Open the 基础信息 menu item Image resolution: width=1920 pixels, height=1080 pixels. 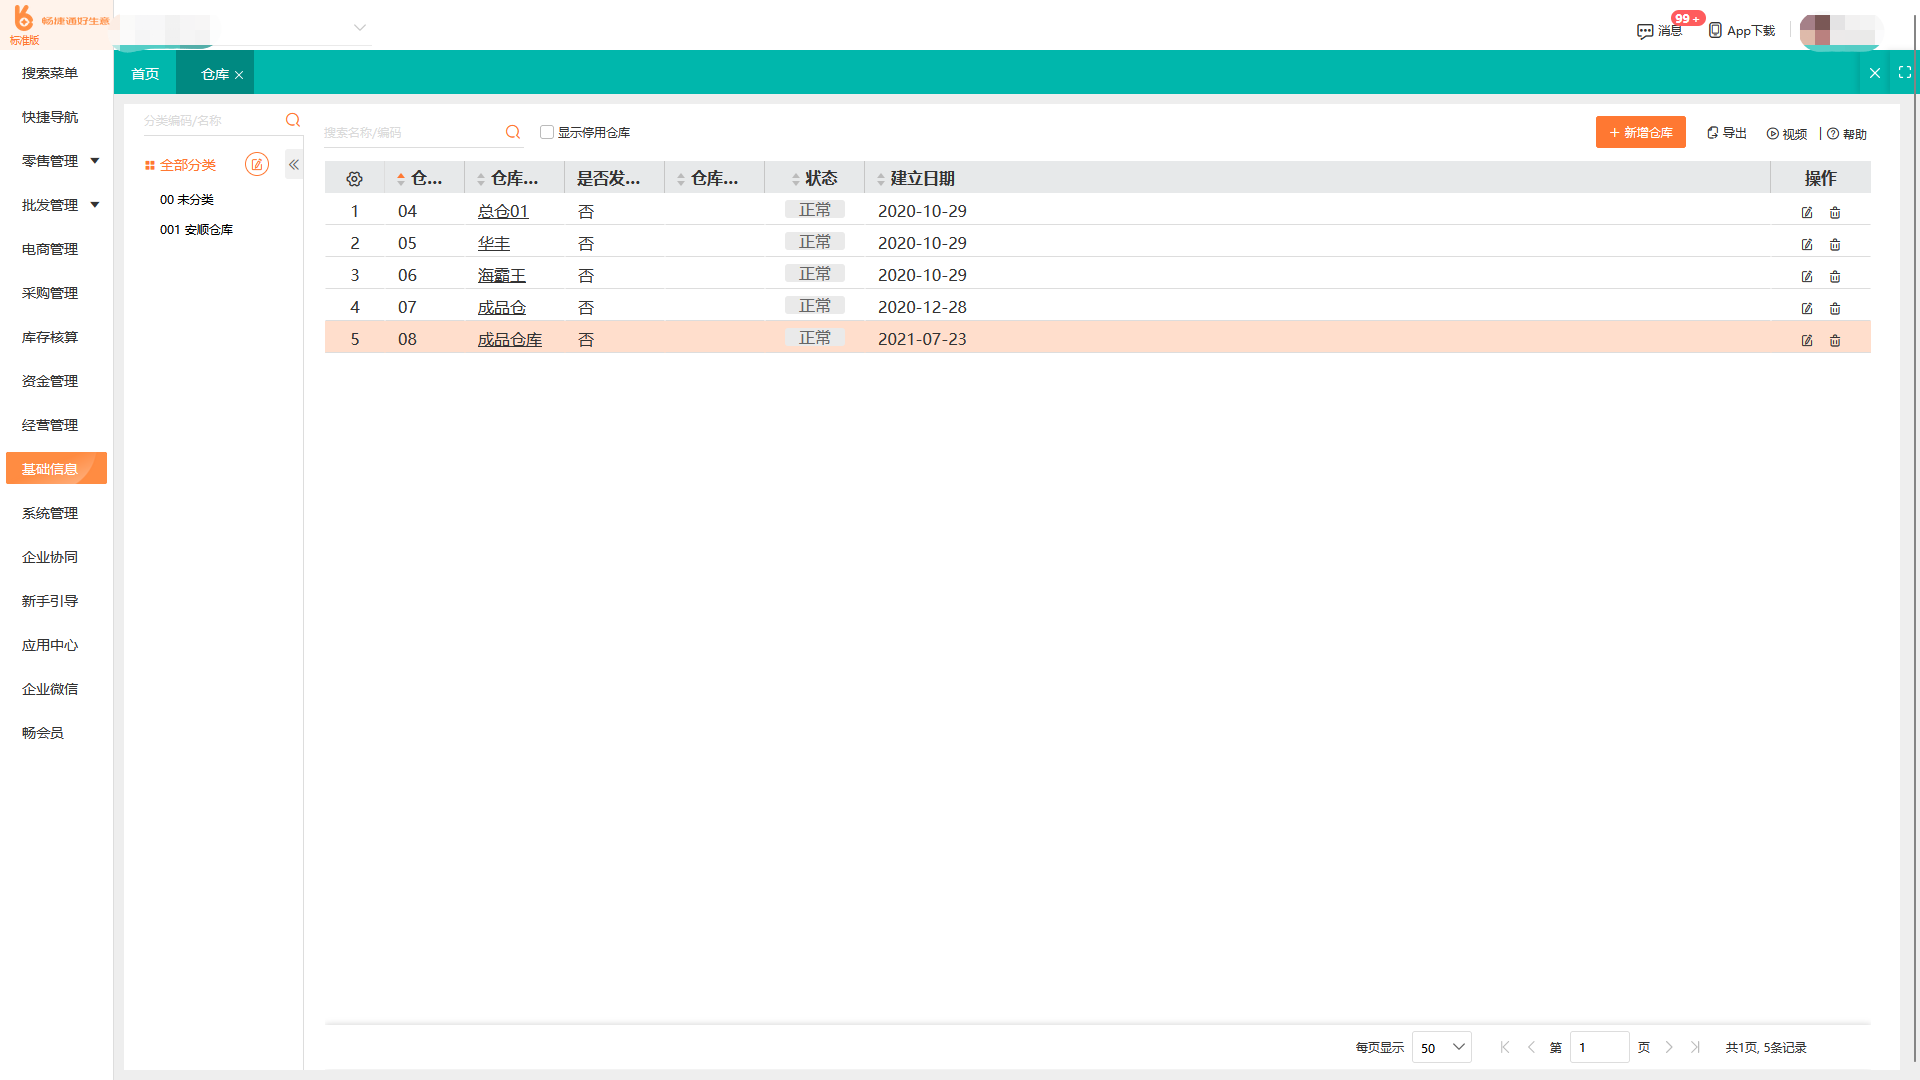[53, 468]
